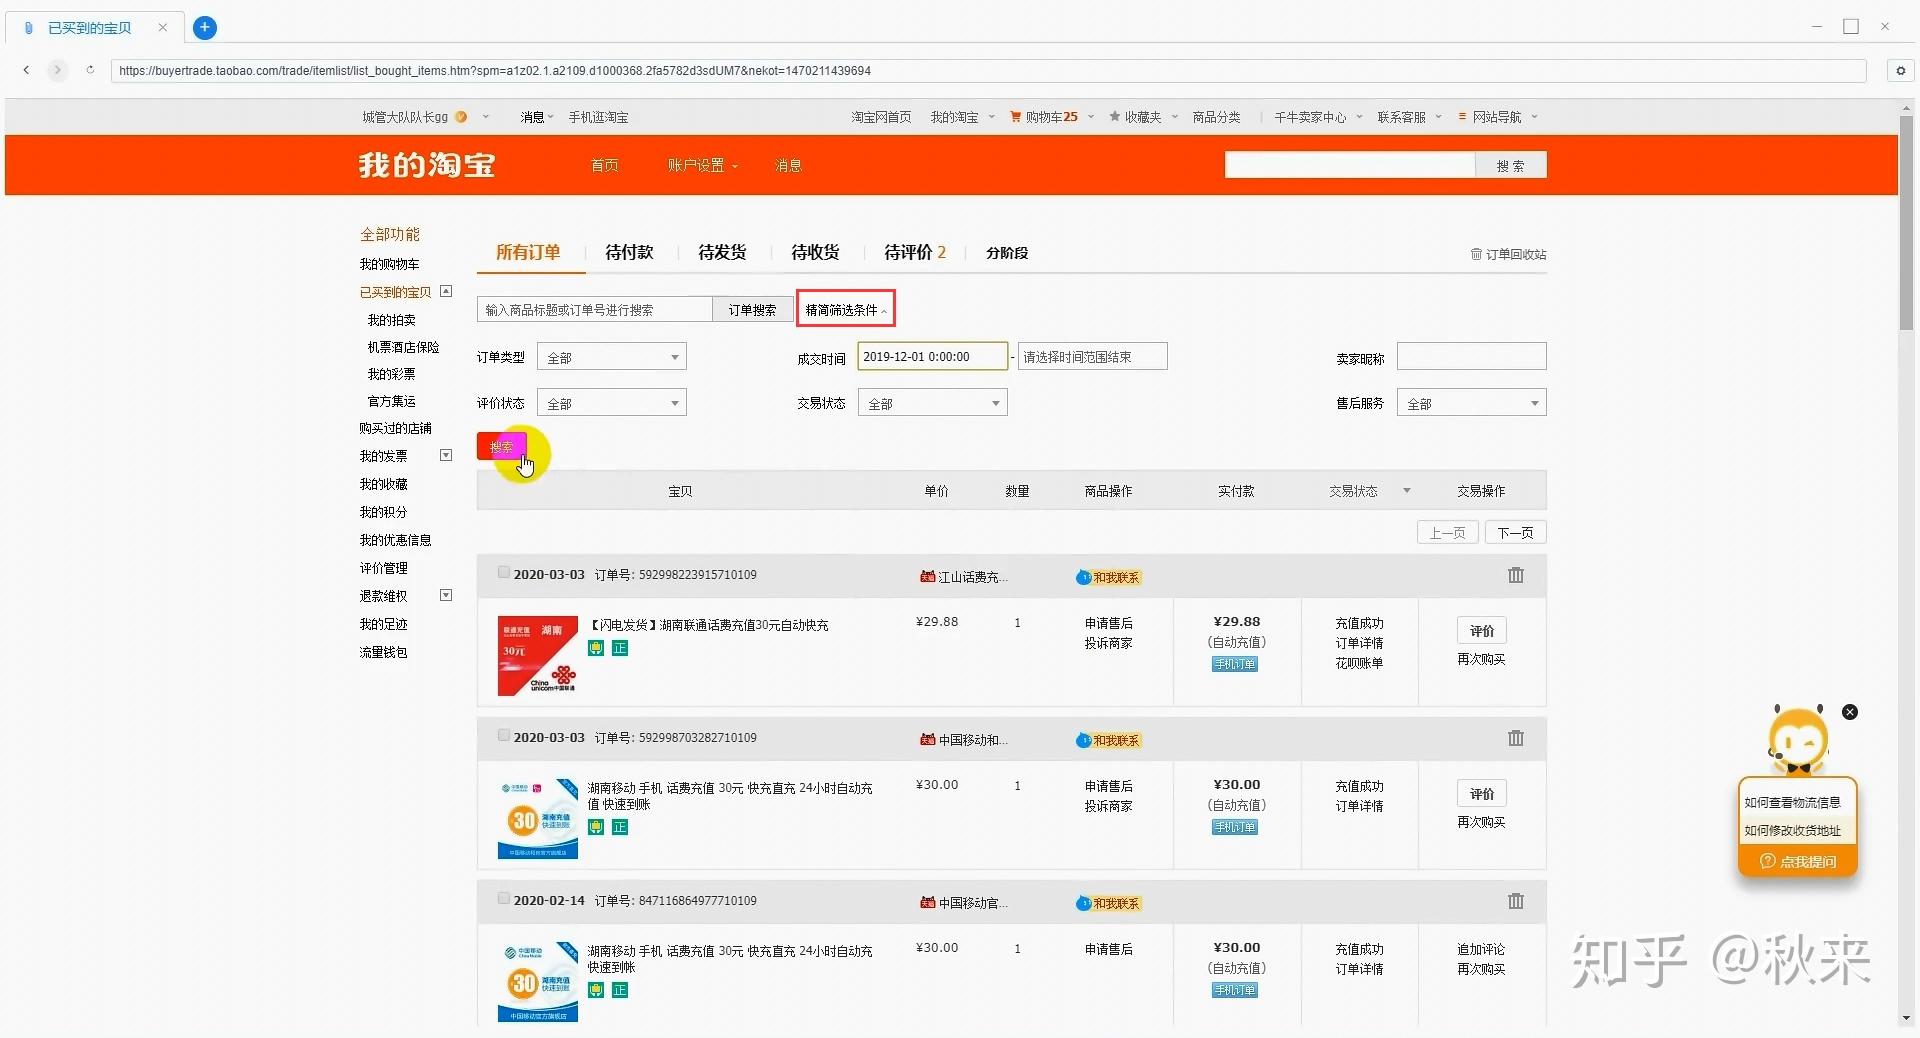Click the trash icon on order 592998703282710109
This screenshot has width=1920, height=1038.
[1515, 738]
